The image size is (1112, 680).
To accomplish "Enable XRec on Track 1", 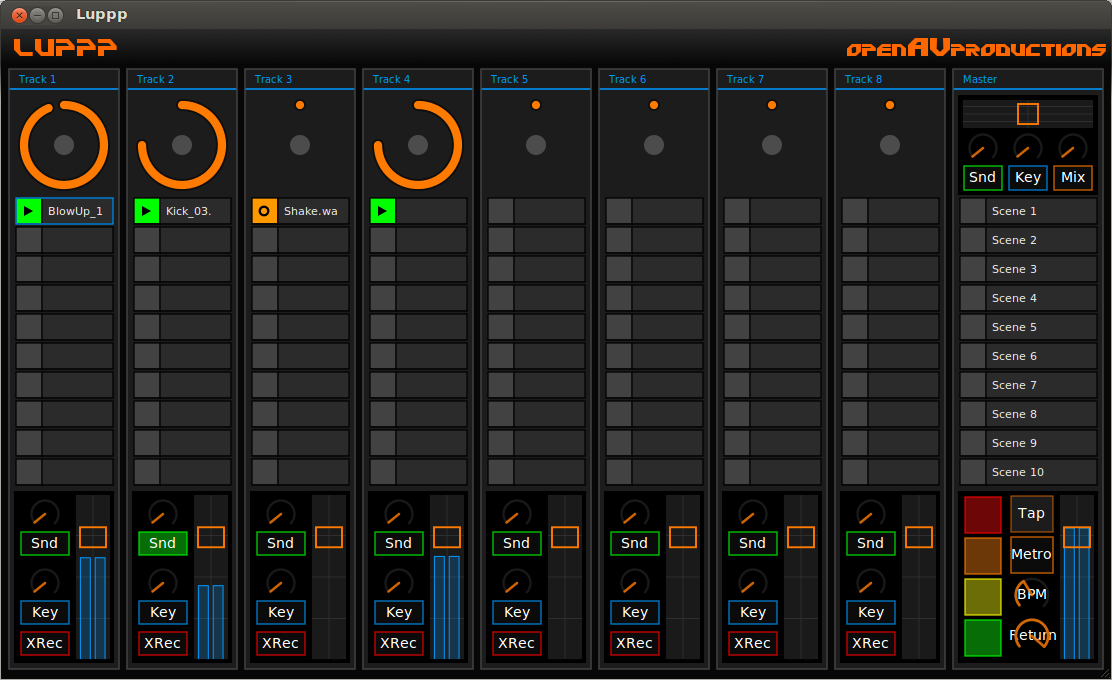I will point(45,643).
